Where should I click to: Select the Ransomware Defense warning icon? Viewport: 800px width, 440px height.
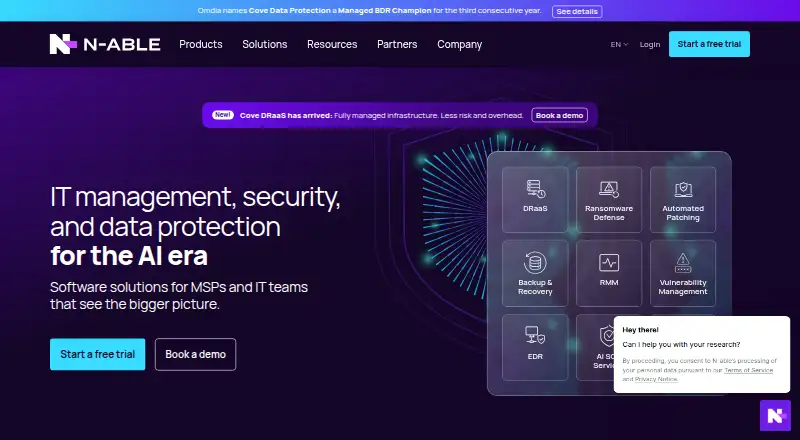(x=609, y=189)
